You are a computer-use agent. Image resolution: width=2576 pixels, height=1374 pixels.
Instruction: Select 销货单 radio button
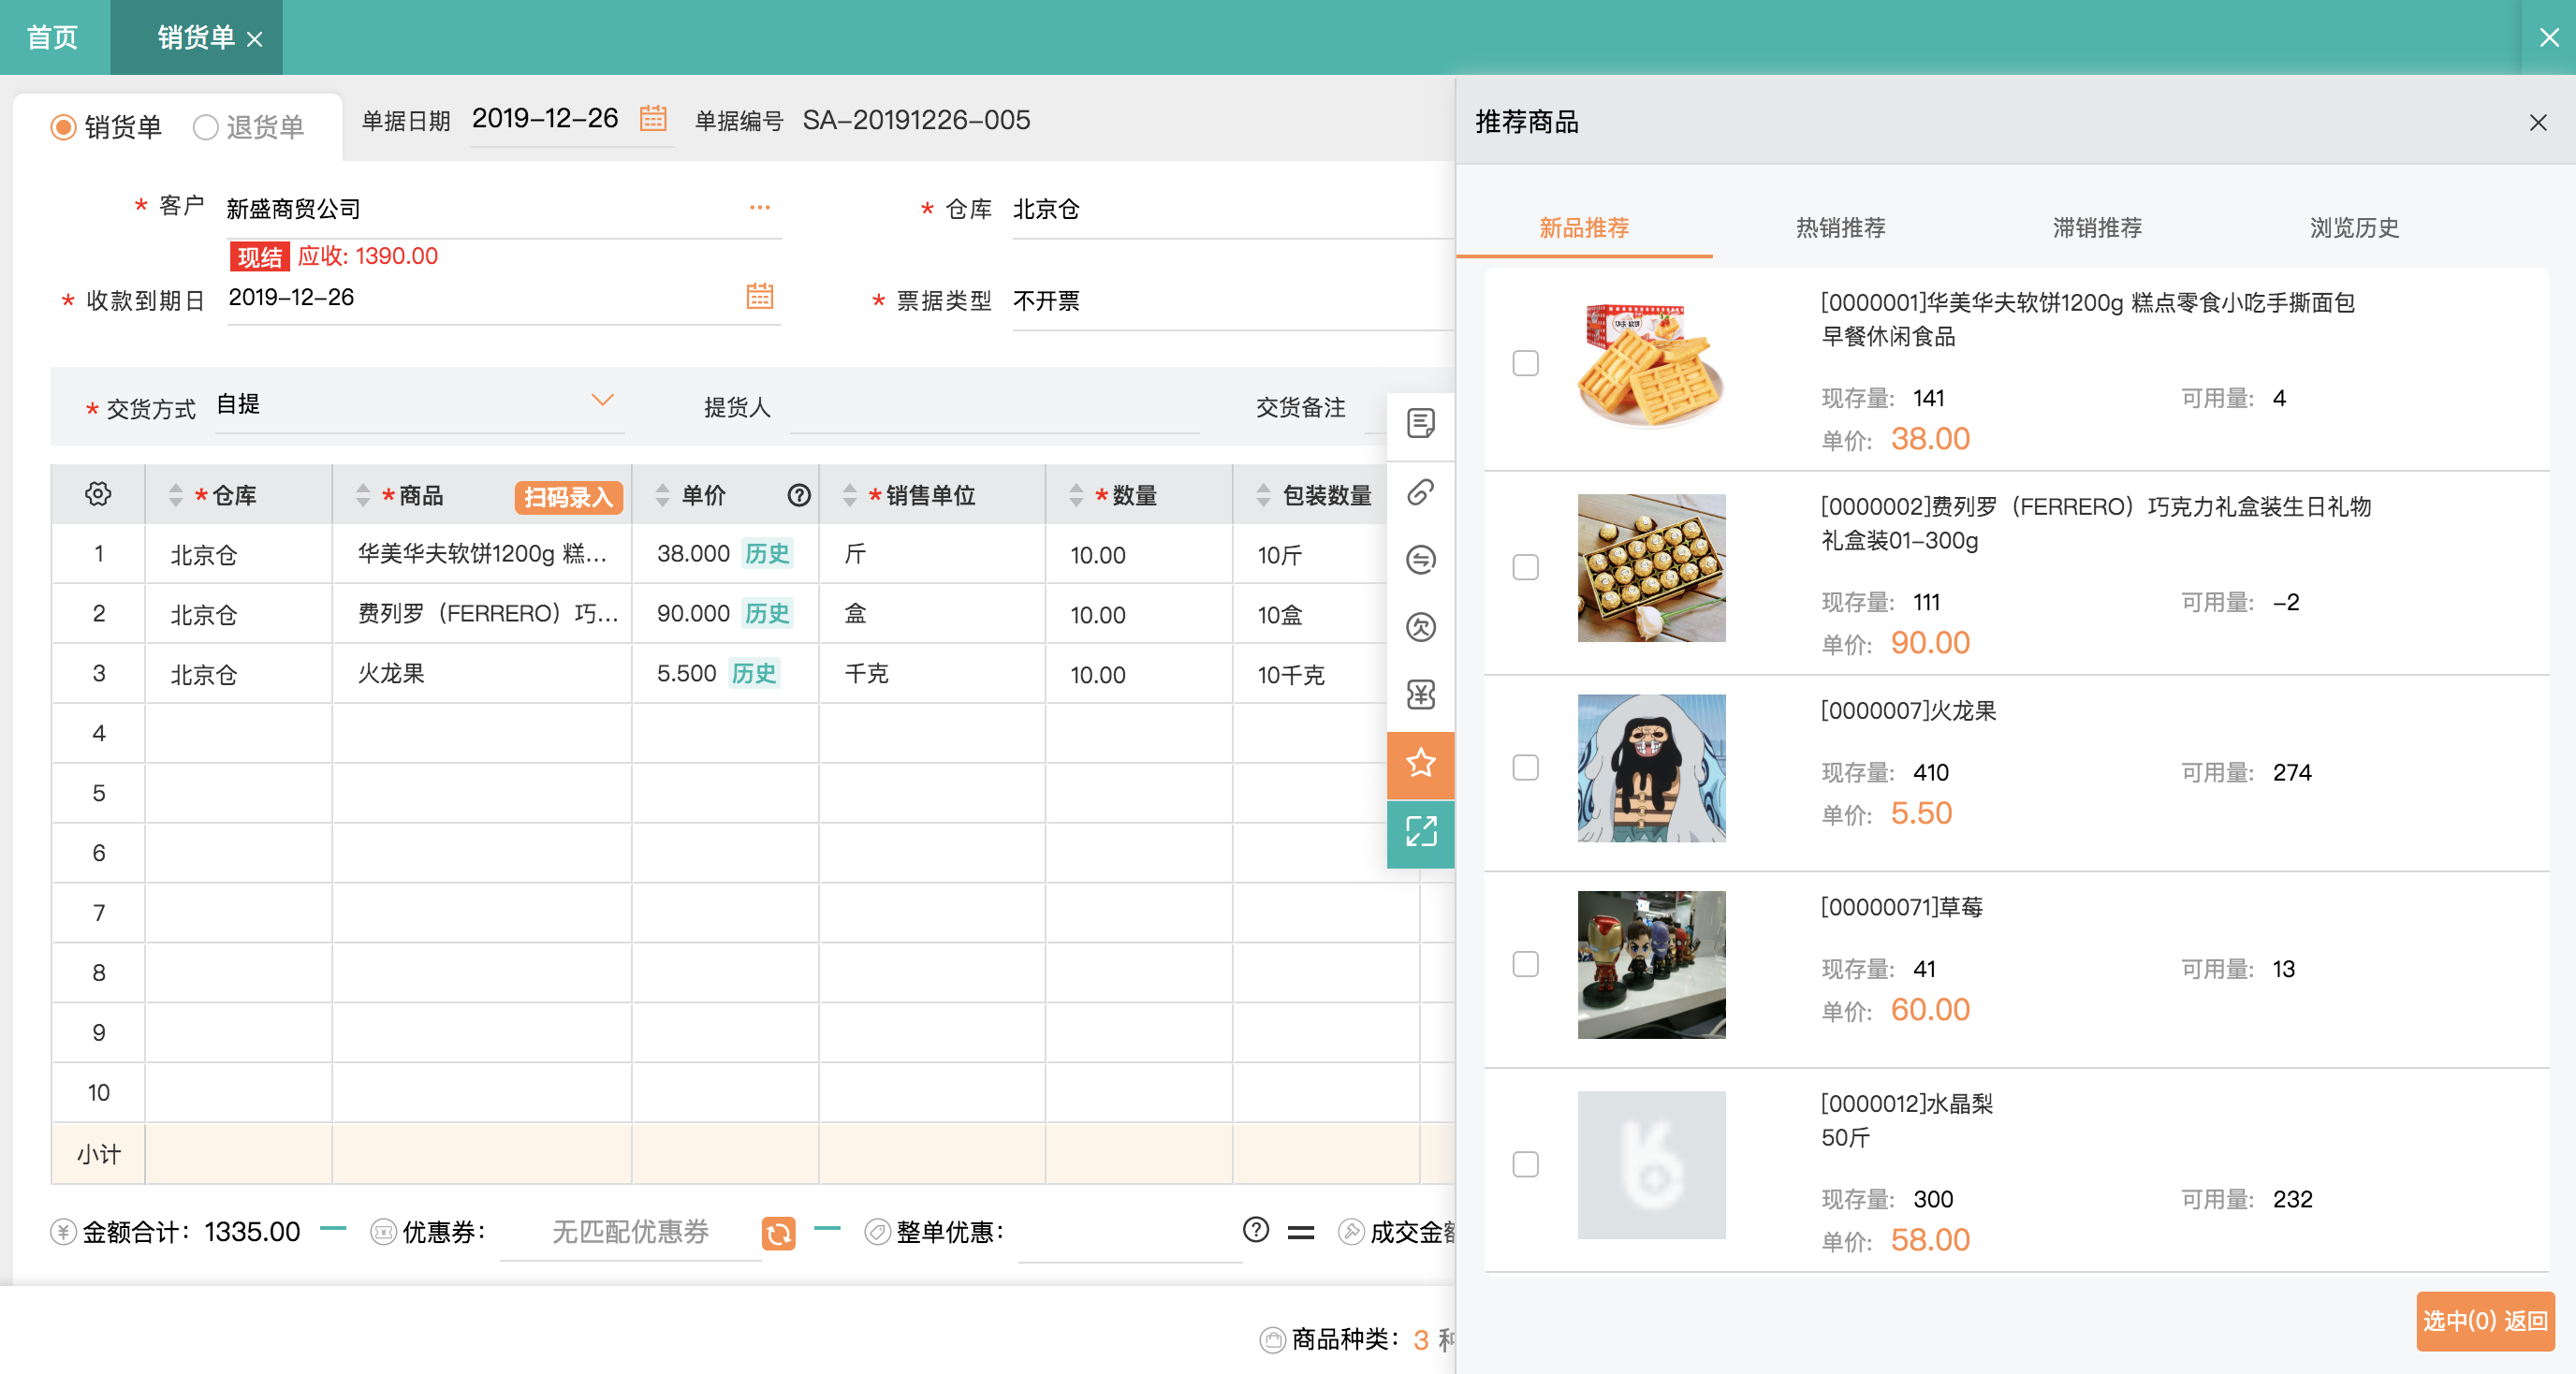click(x=63, y=123)
